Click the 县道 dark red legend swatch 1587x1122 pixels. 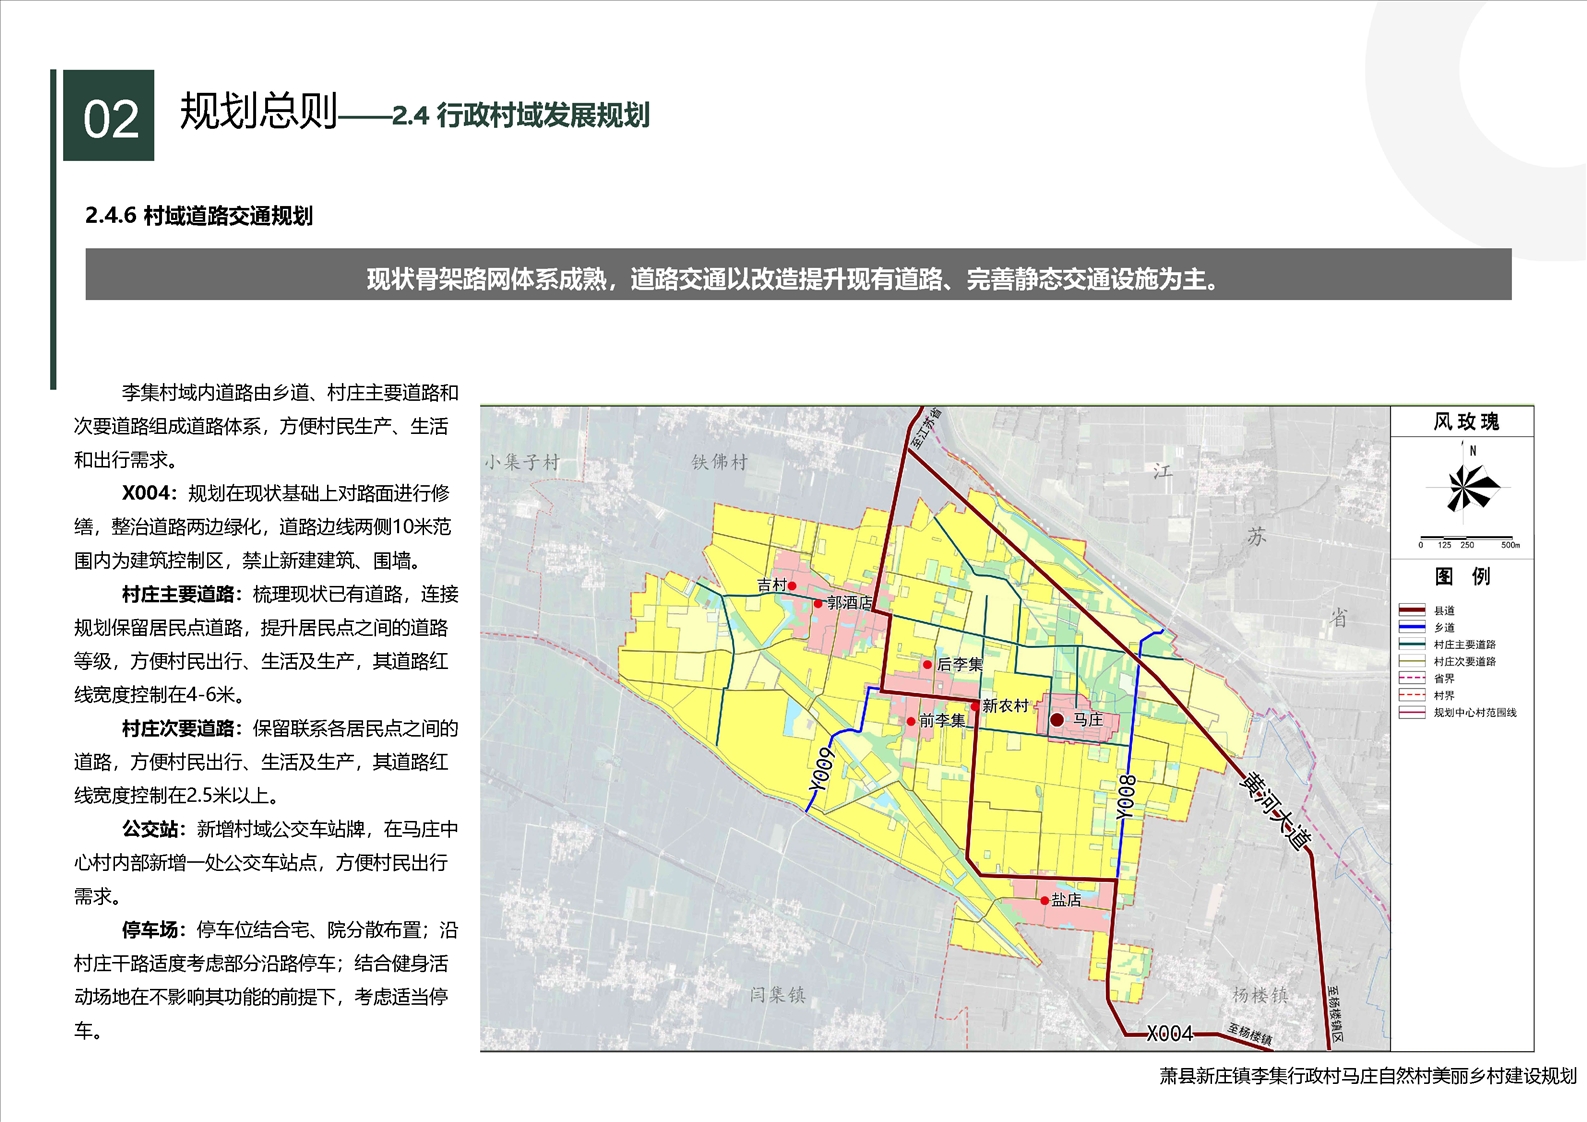(1411, 610)
